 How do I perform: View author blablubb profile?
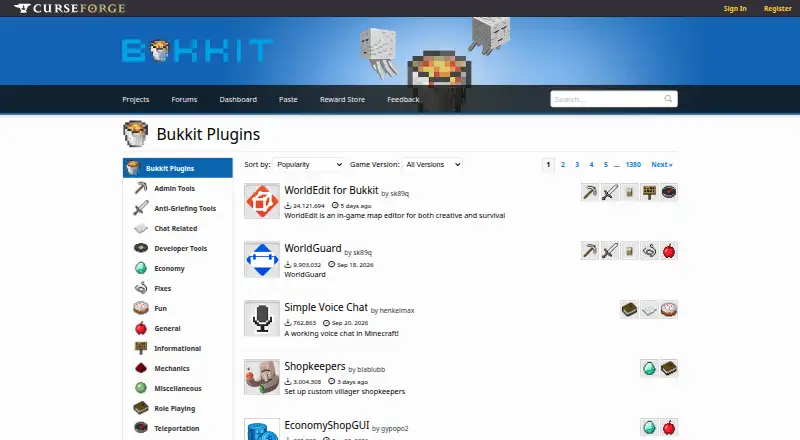point(371,370)
